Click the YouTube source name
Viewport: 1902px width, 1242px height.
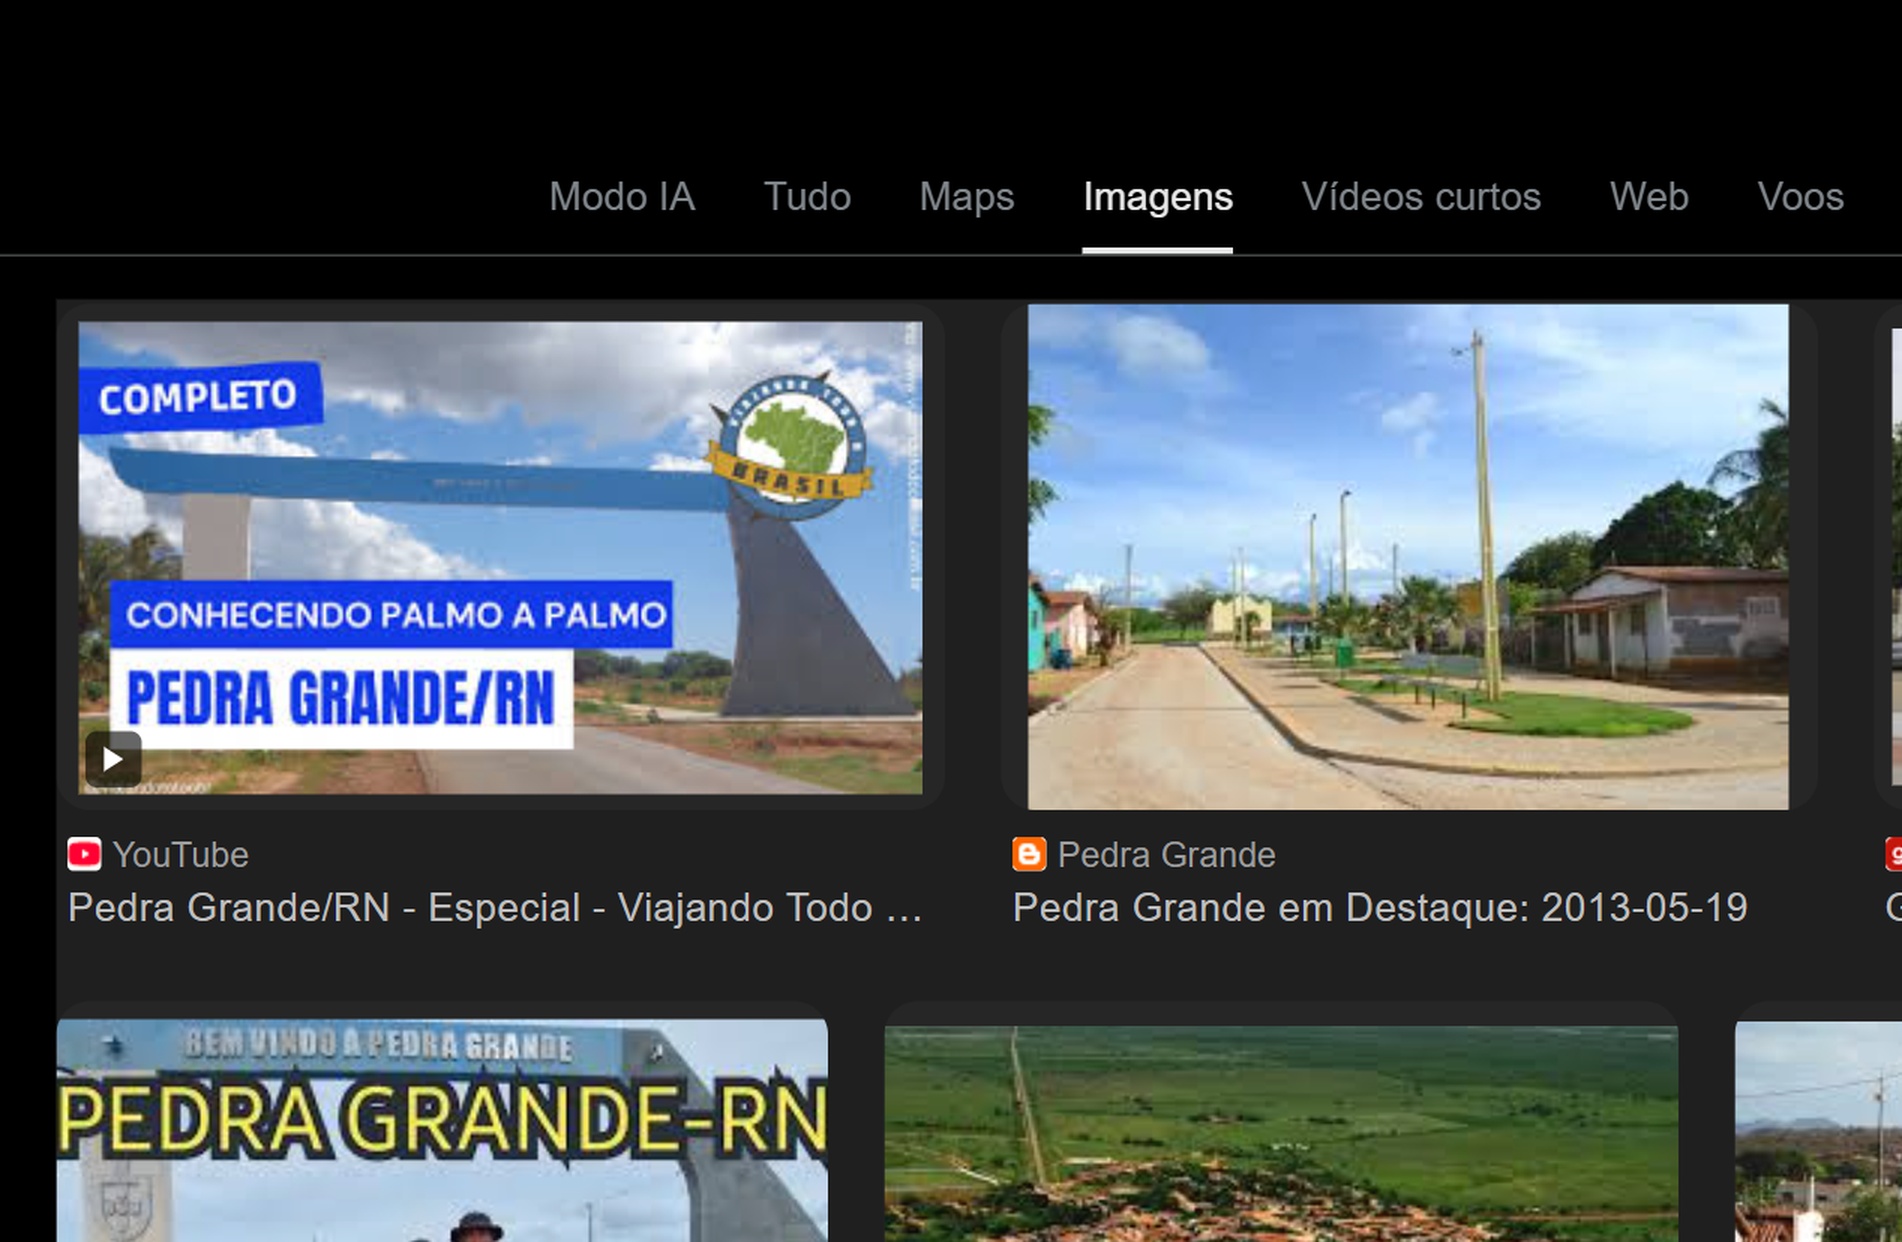point(180,855)
